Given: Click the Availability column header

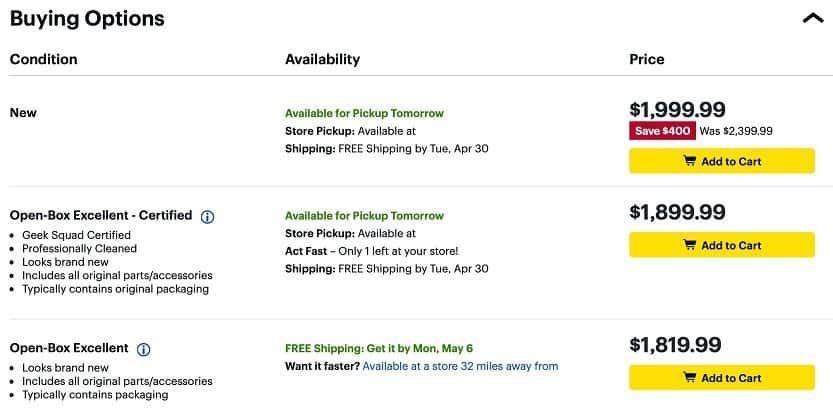Looking at the screenshot, I should click(322, 59).
